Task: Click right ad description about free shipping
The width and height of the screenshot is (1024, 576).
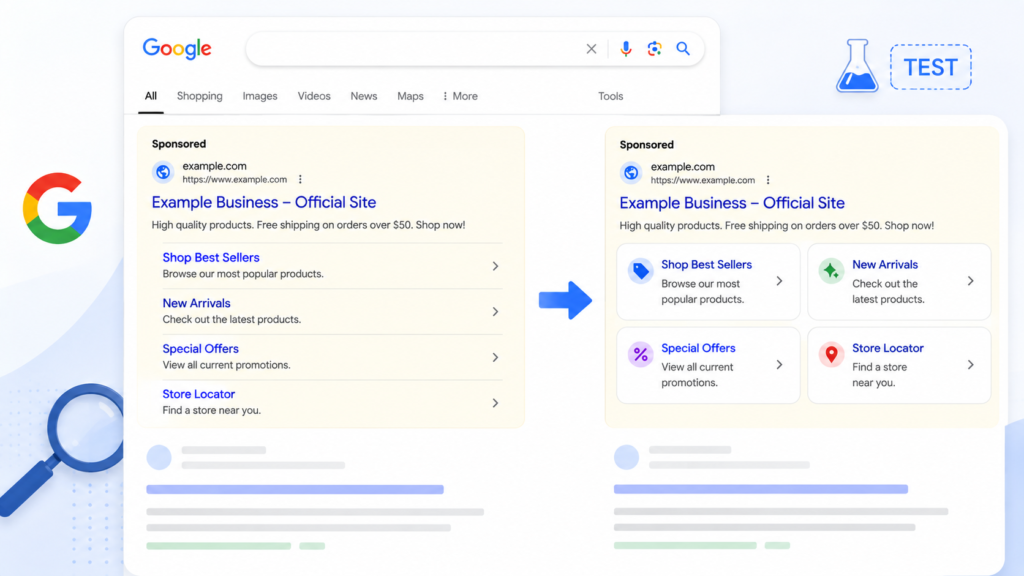Action: tap(776, 225)
